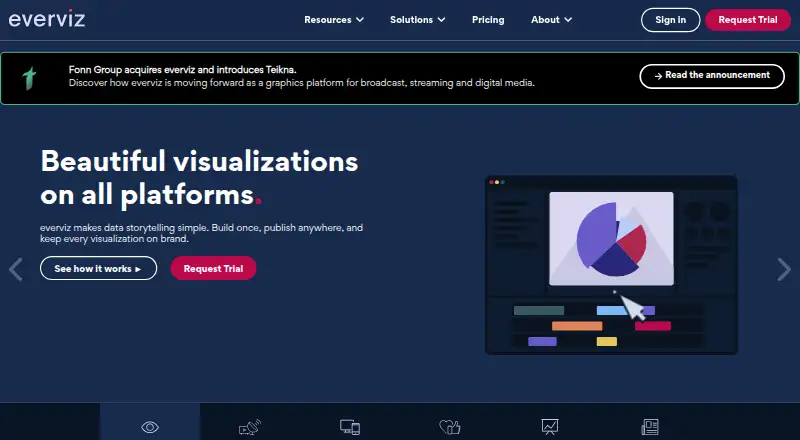Select the newspaper icon tab
This screenshot has width=800, height=440.
[650, 427]
